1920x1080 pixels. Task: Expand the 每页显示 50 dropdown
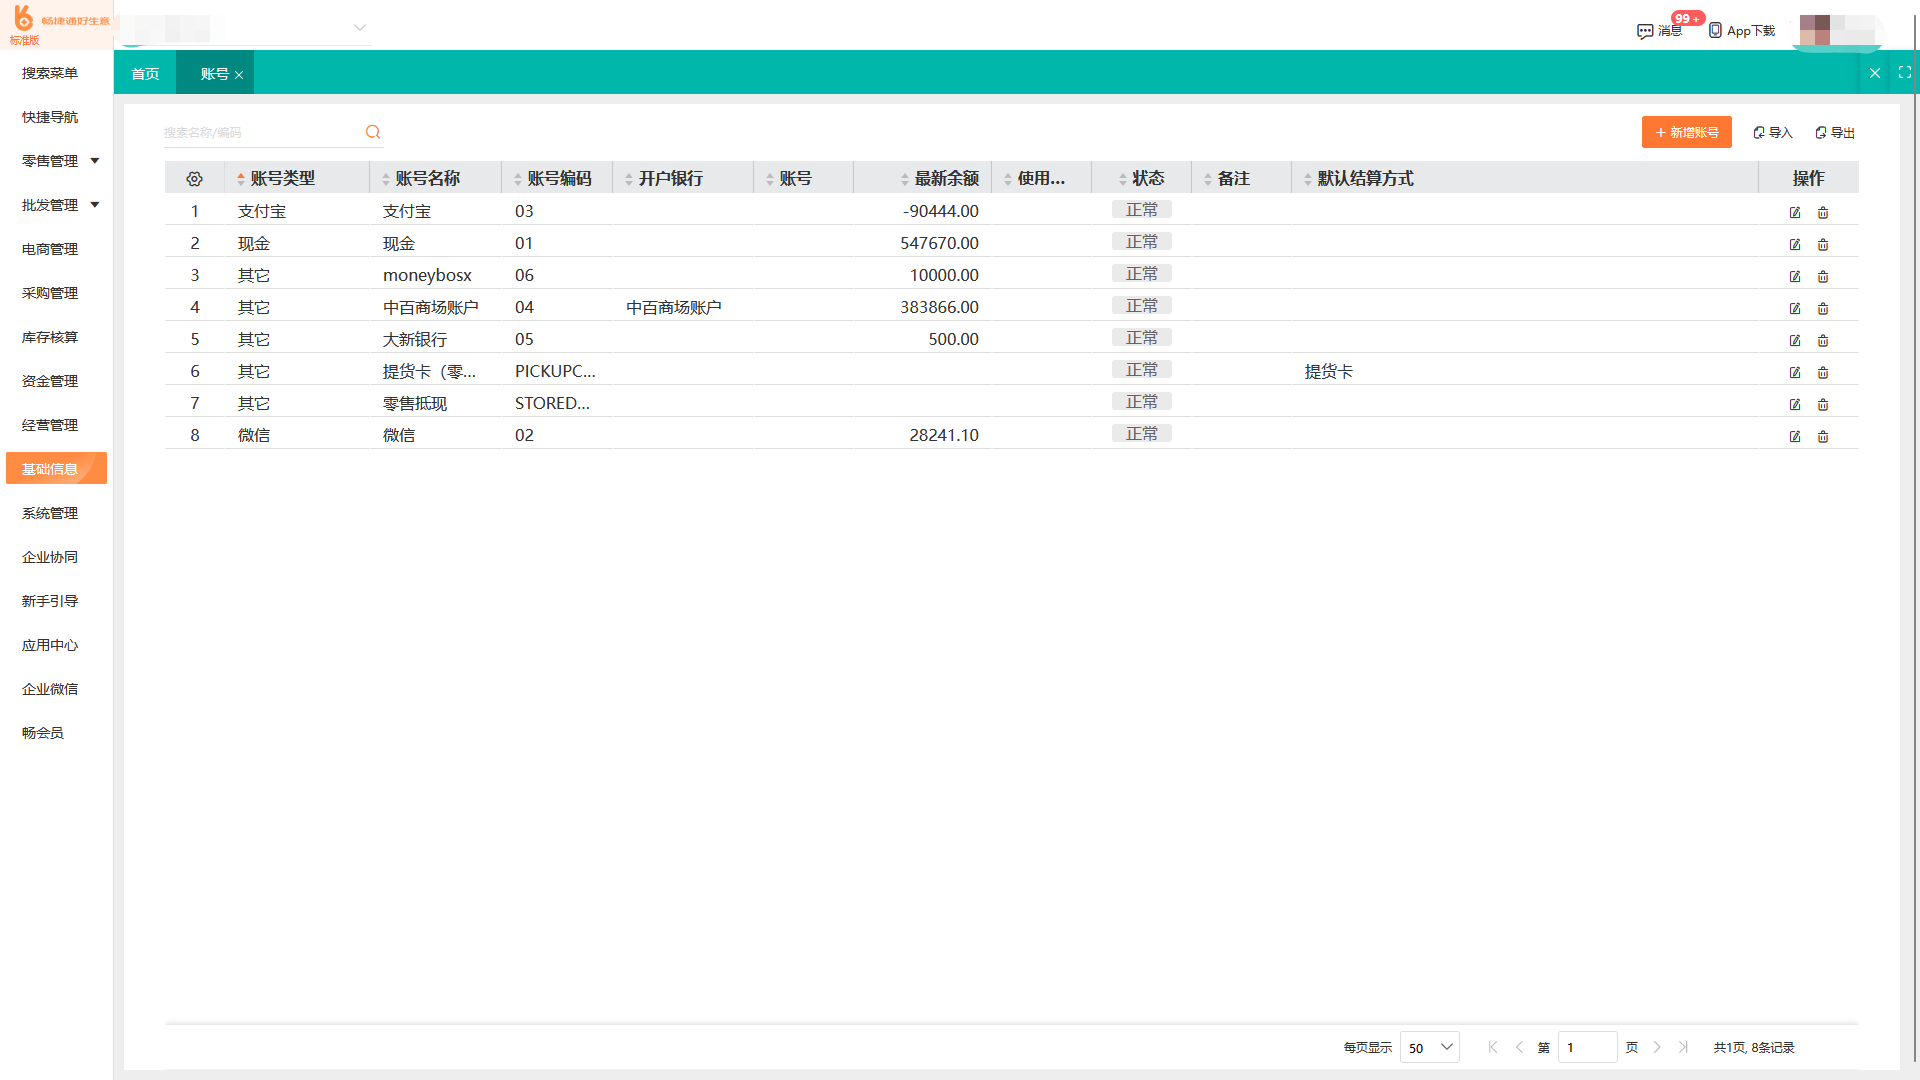(x=1427, y=1048)
